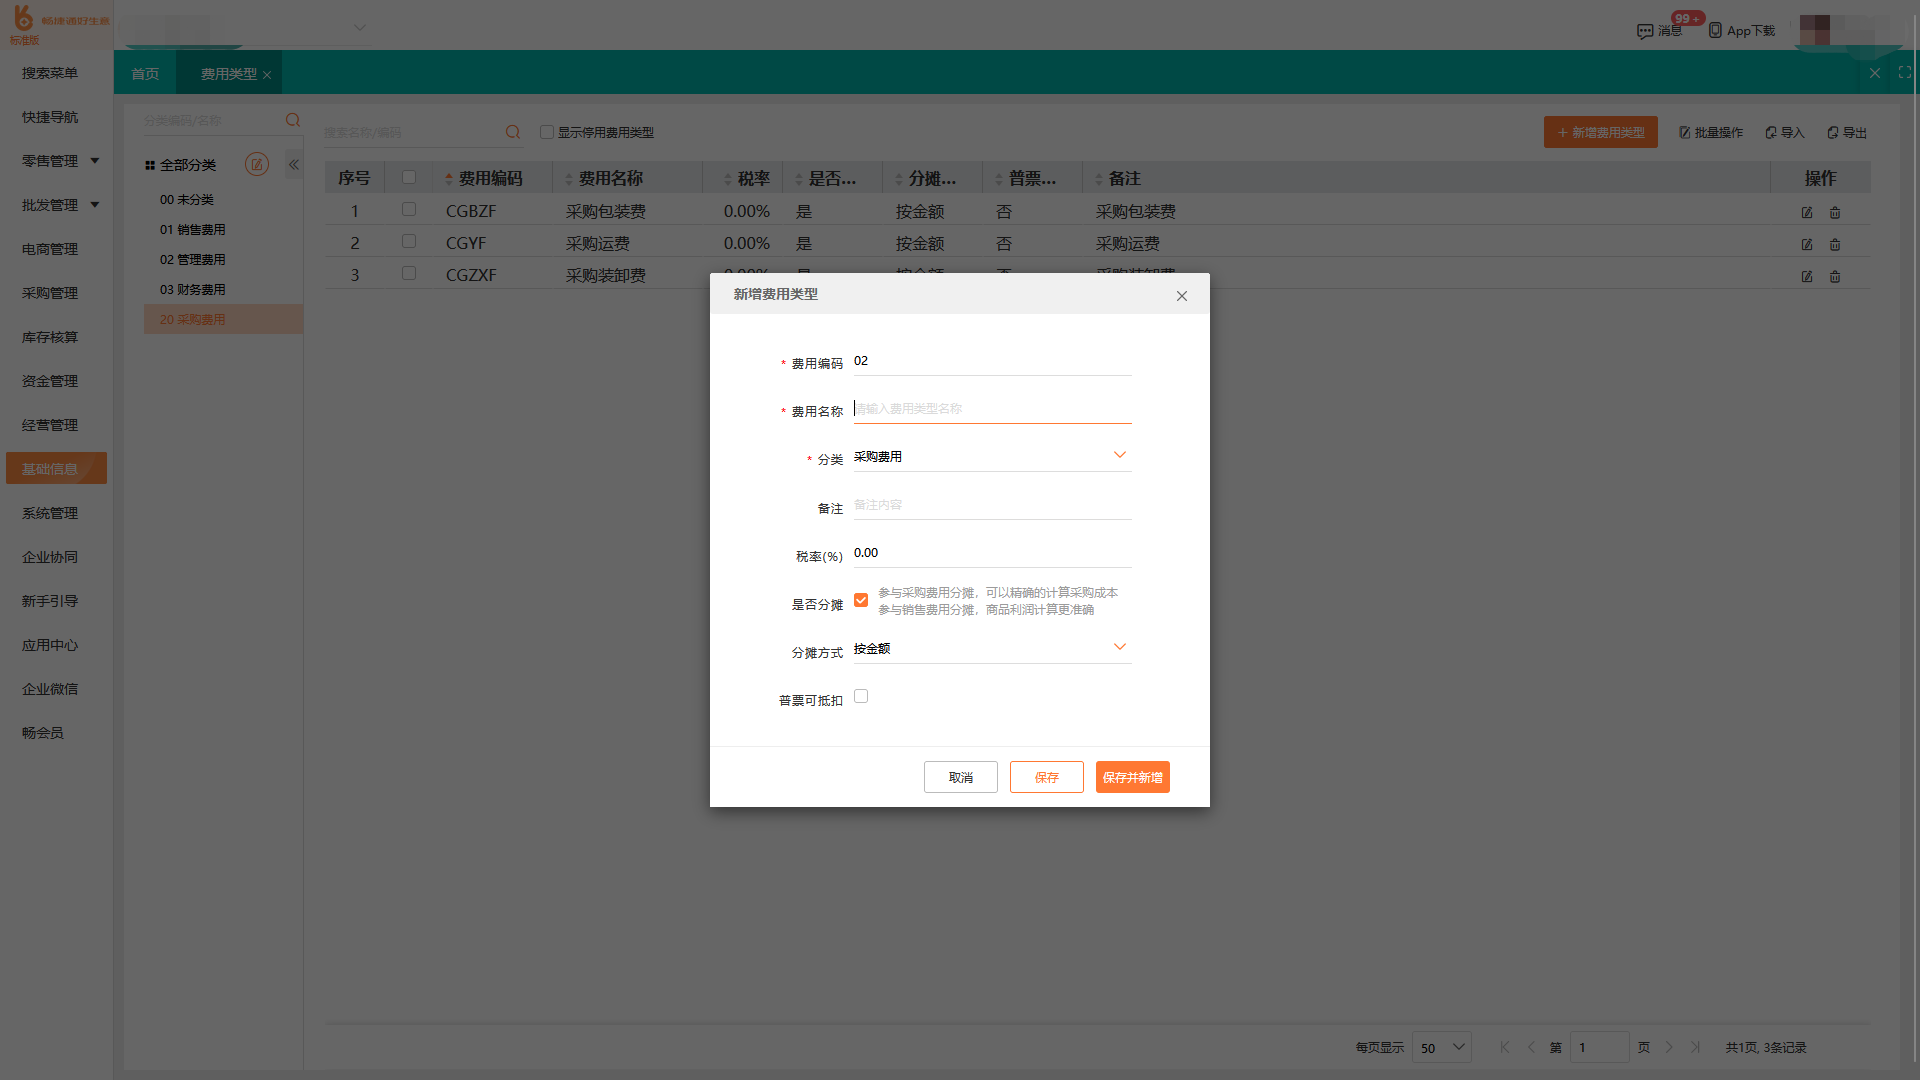Click the search icon in expense list
1920x1080 pixels.
pyautogui.click(x=514, y=131)
